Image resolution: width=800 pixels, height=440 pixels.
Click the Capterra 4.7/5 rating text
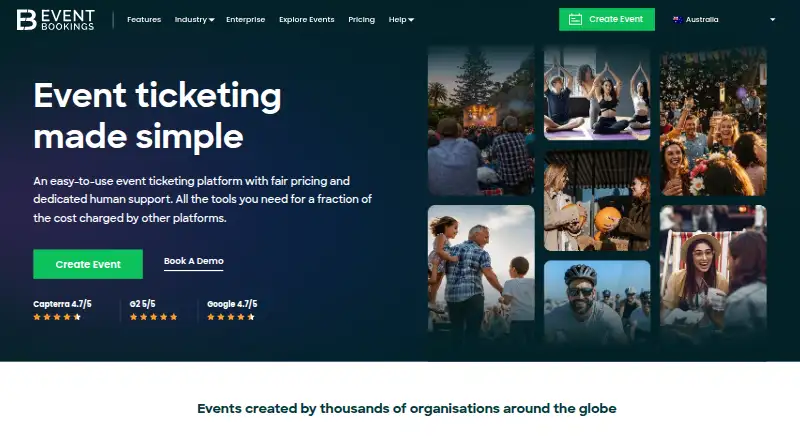pyautogui.click(x=62, y=304)
